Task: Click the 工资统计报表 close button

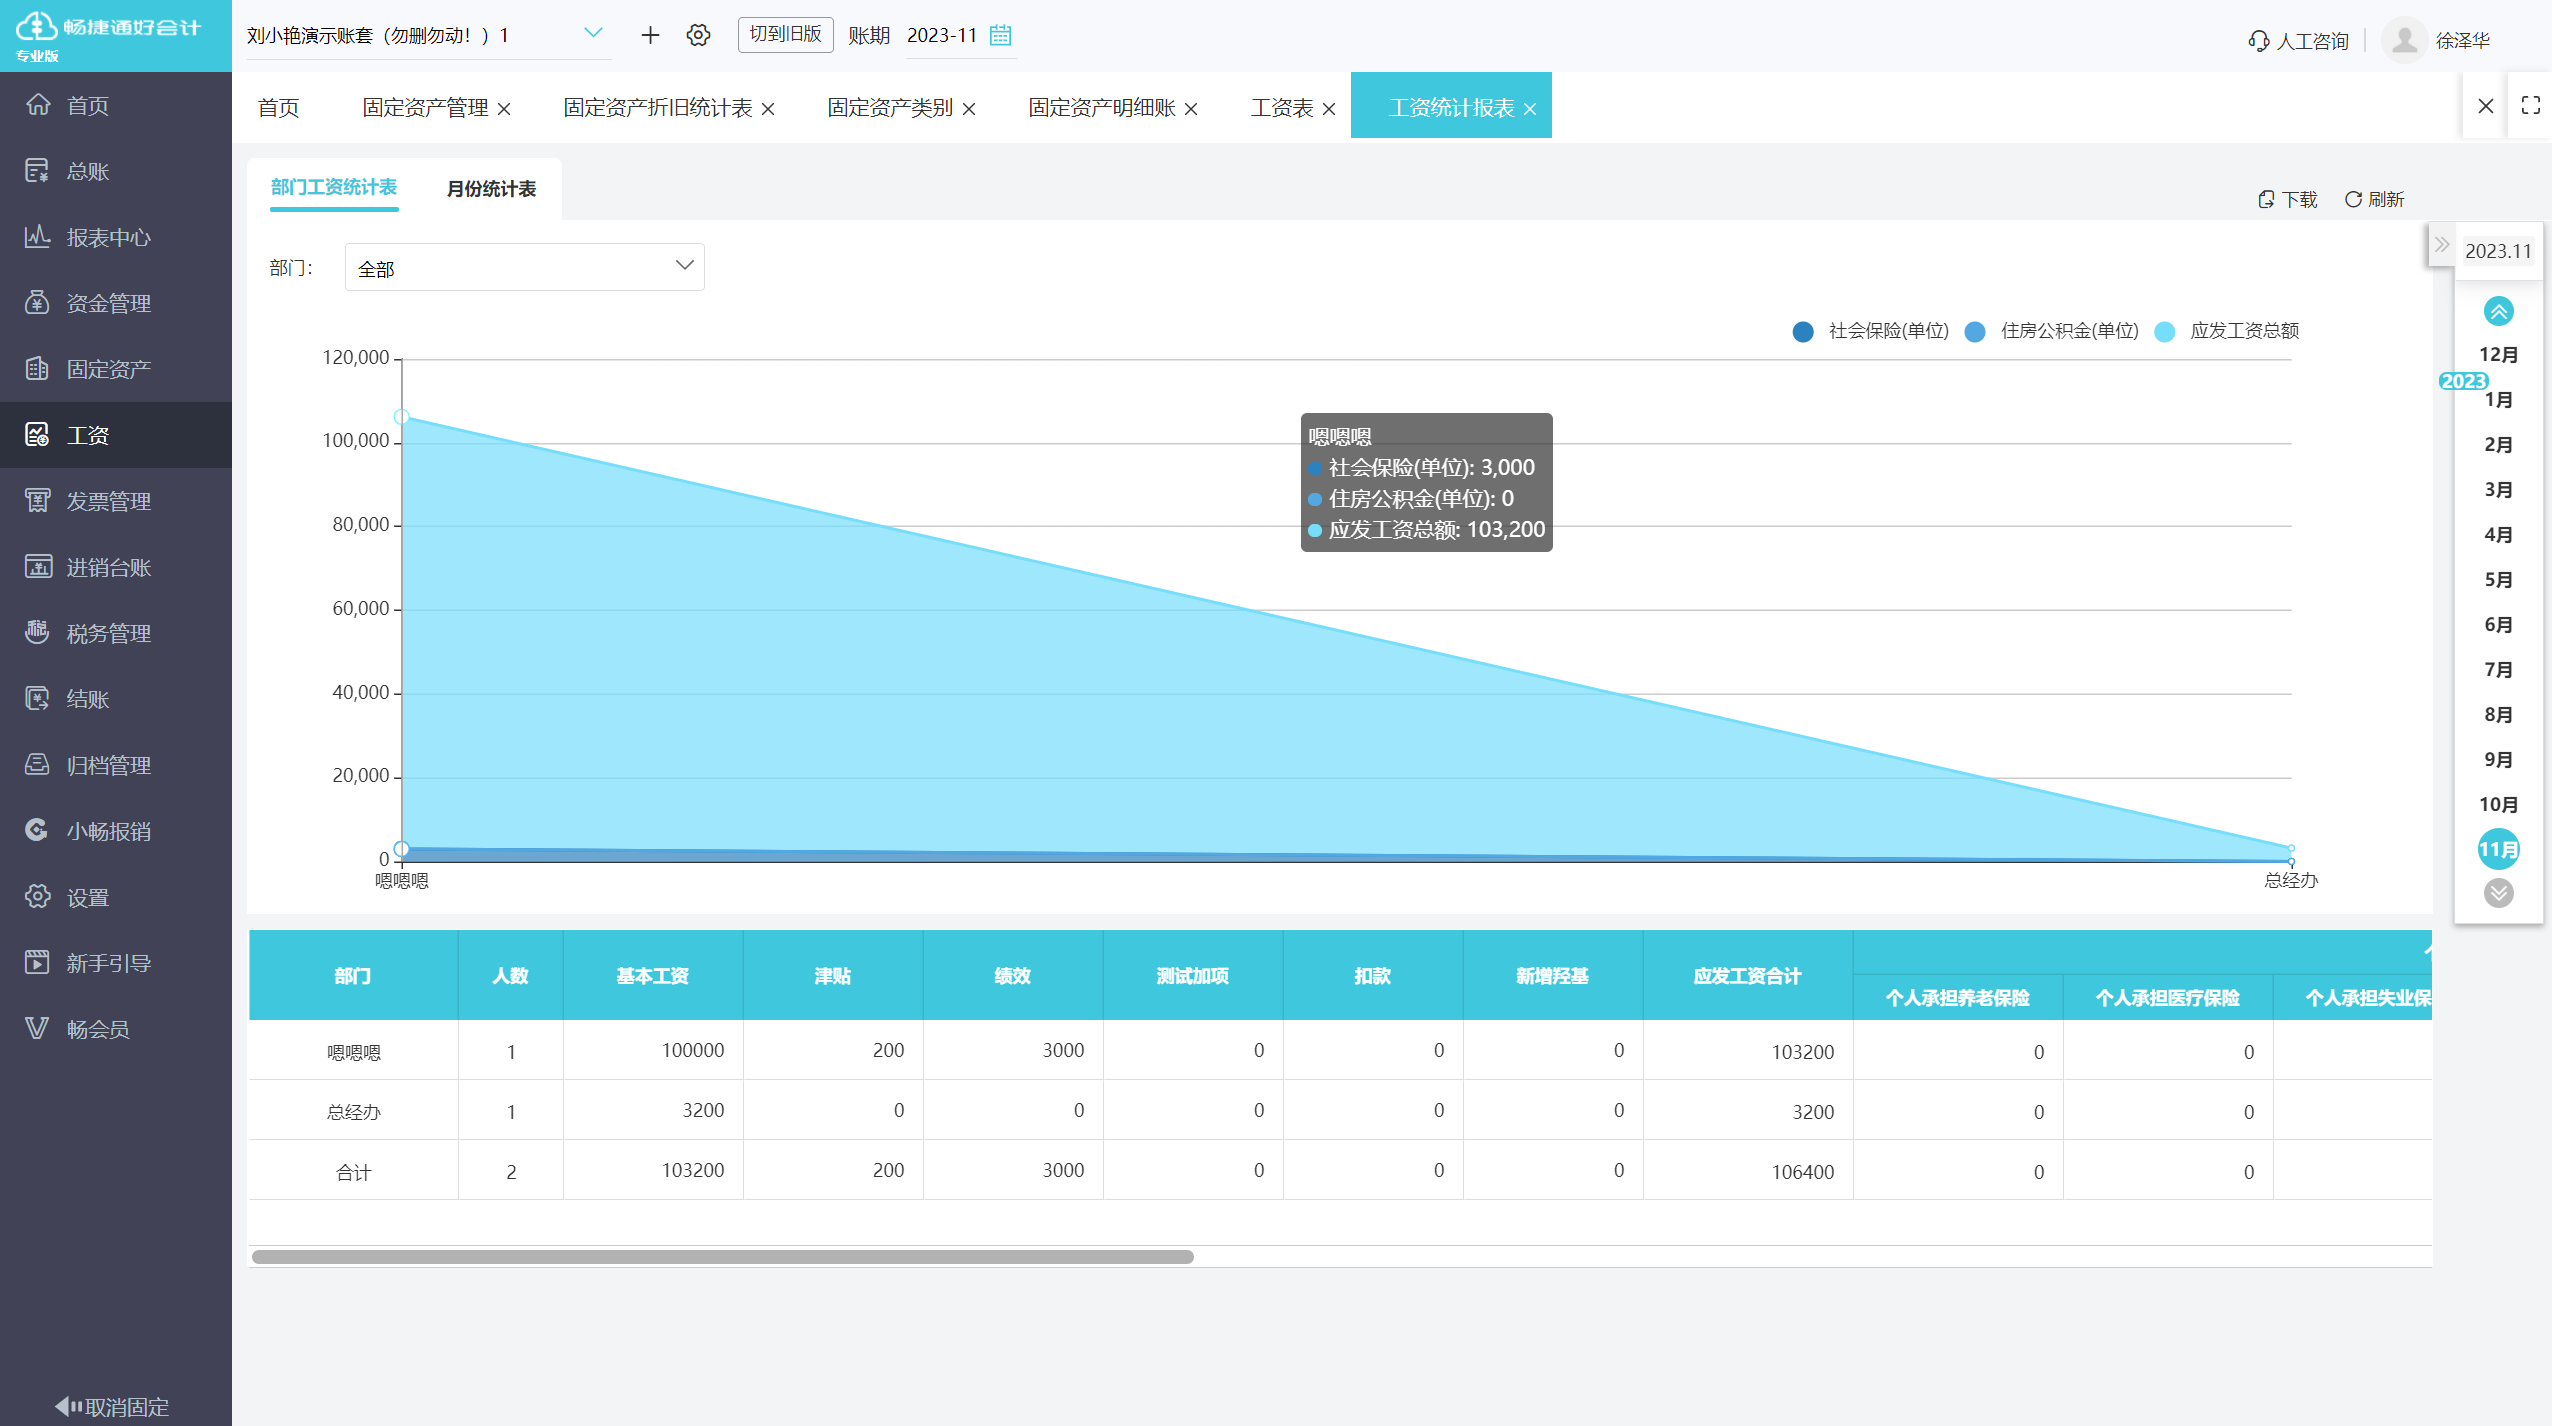Action: (1527, 109)
